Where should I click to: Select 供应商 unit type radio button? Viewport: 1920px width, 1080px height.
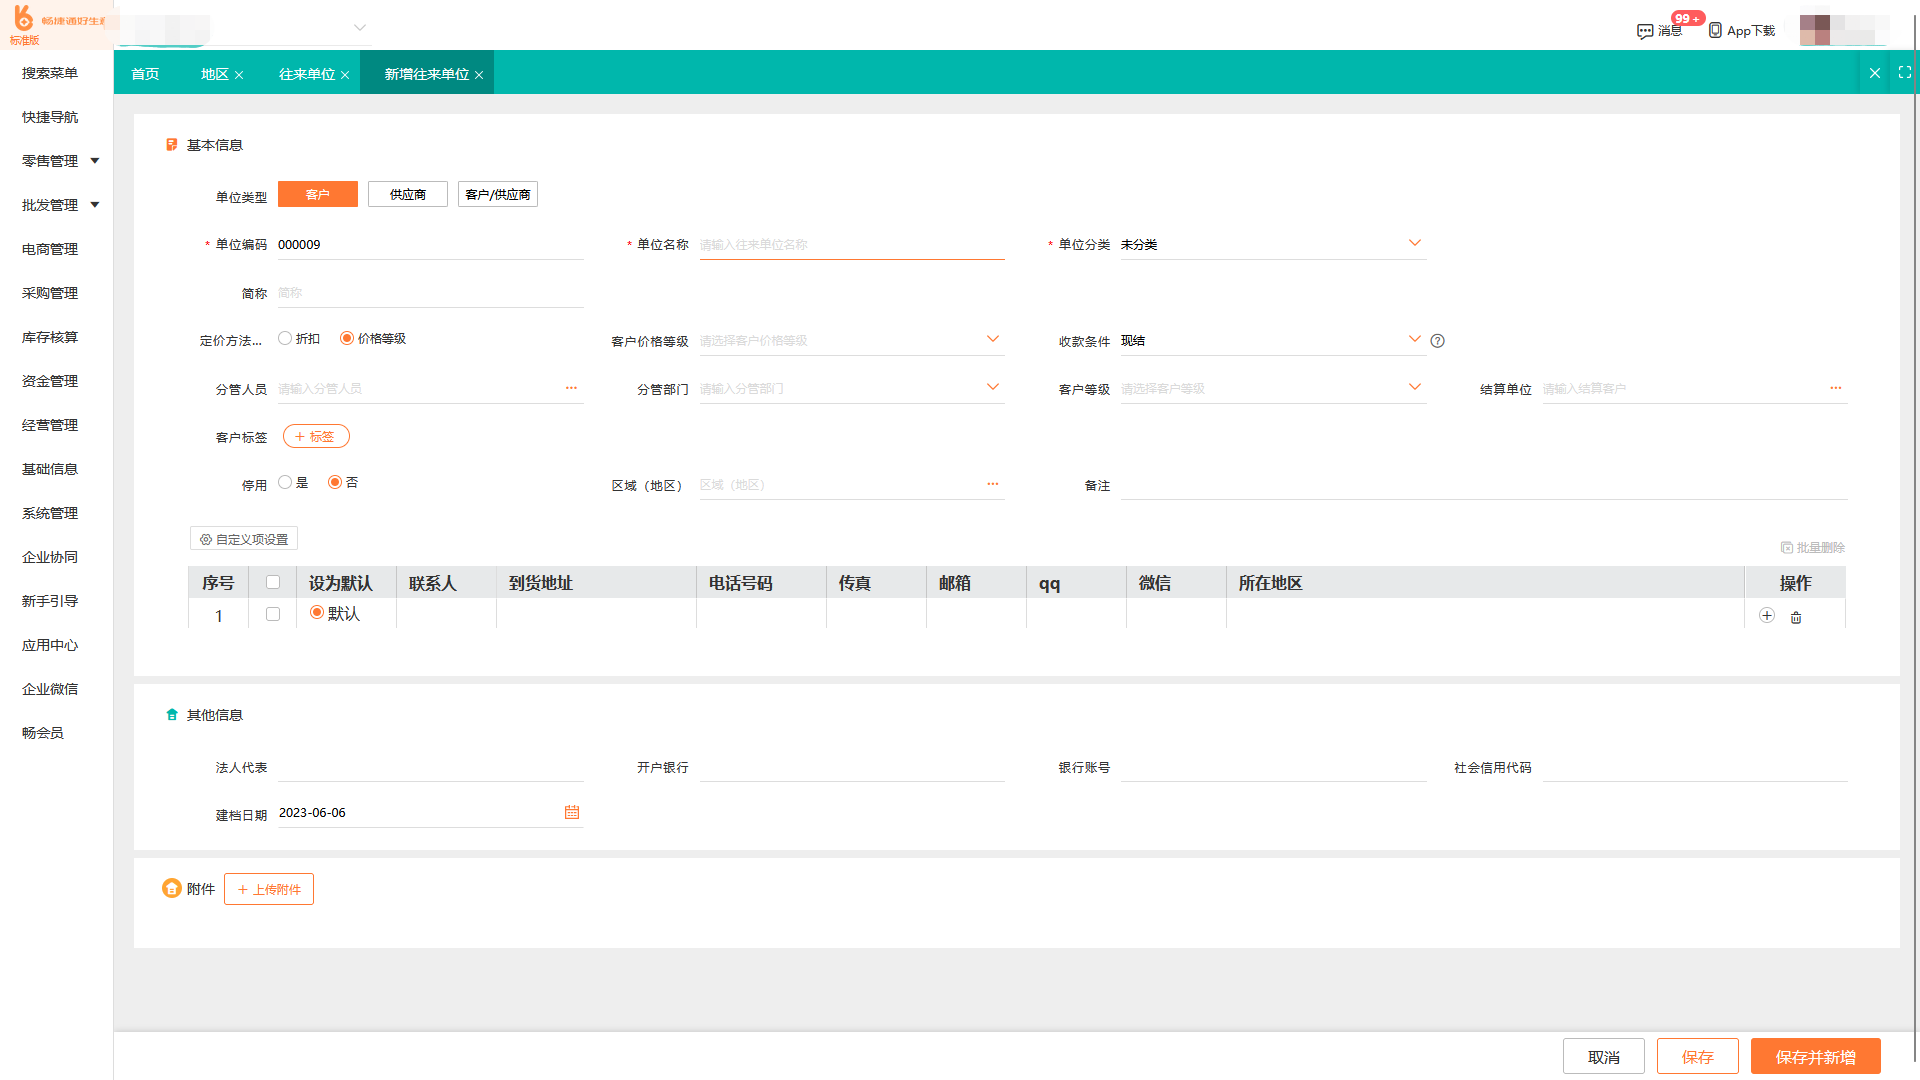click(405, 194)
